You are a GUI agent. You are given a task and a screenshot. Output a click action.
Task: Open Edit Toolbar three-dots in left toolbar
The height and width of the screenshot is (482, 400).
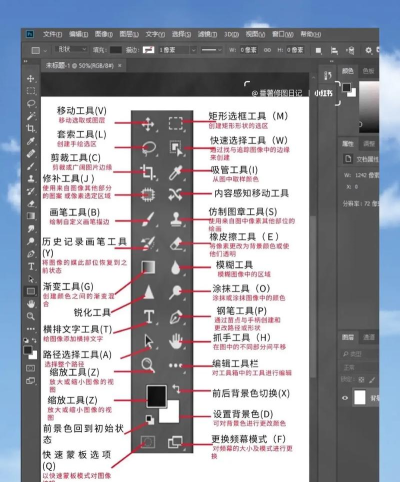(31, 329)
